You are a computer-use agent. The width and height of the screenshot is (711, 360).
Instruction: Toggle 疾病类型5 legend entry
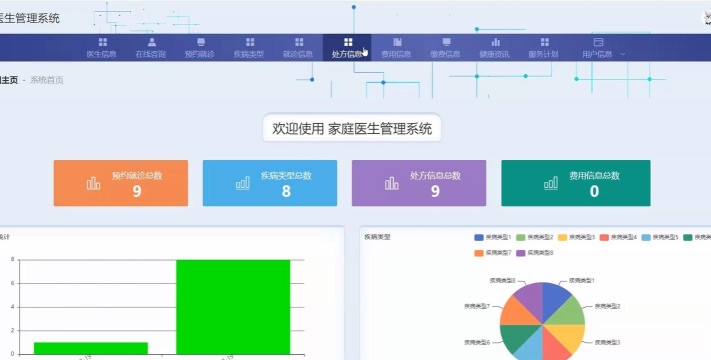coord(660,237)
